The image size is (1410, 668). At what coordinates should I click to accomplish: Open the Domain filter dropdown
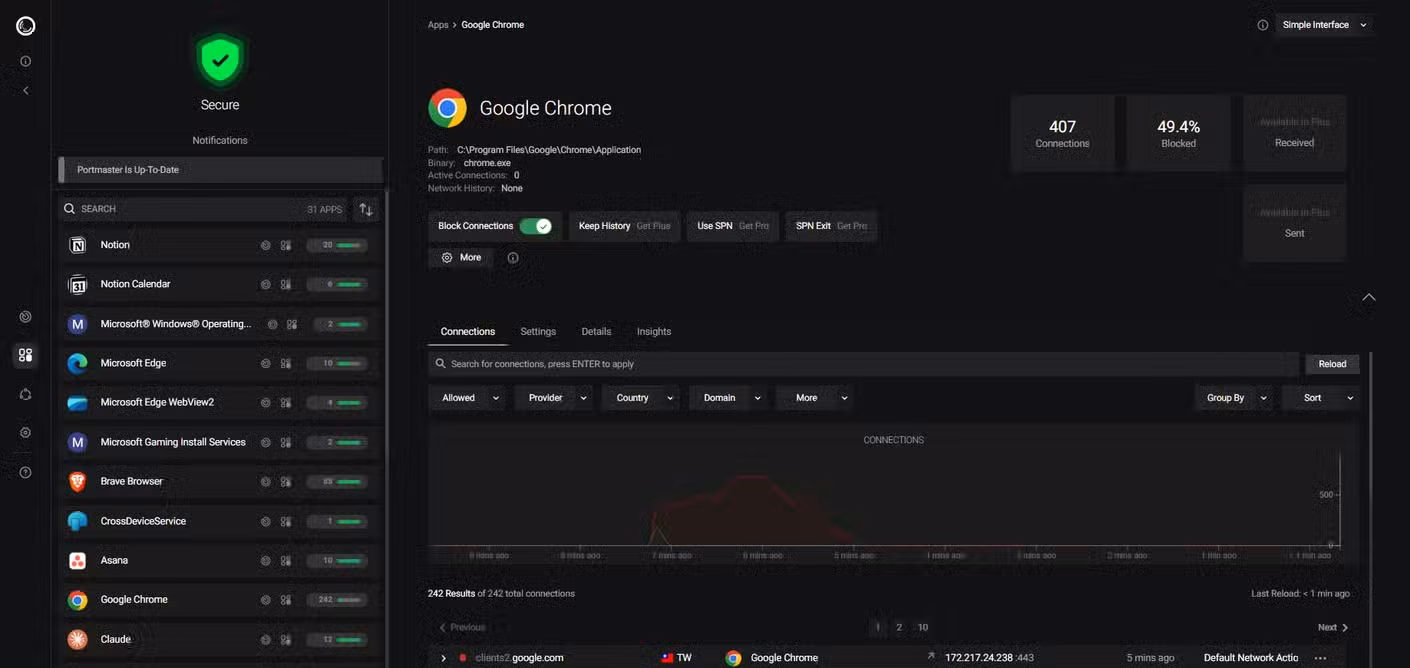(729, 398)
